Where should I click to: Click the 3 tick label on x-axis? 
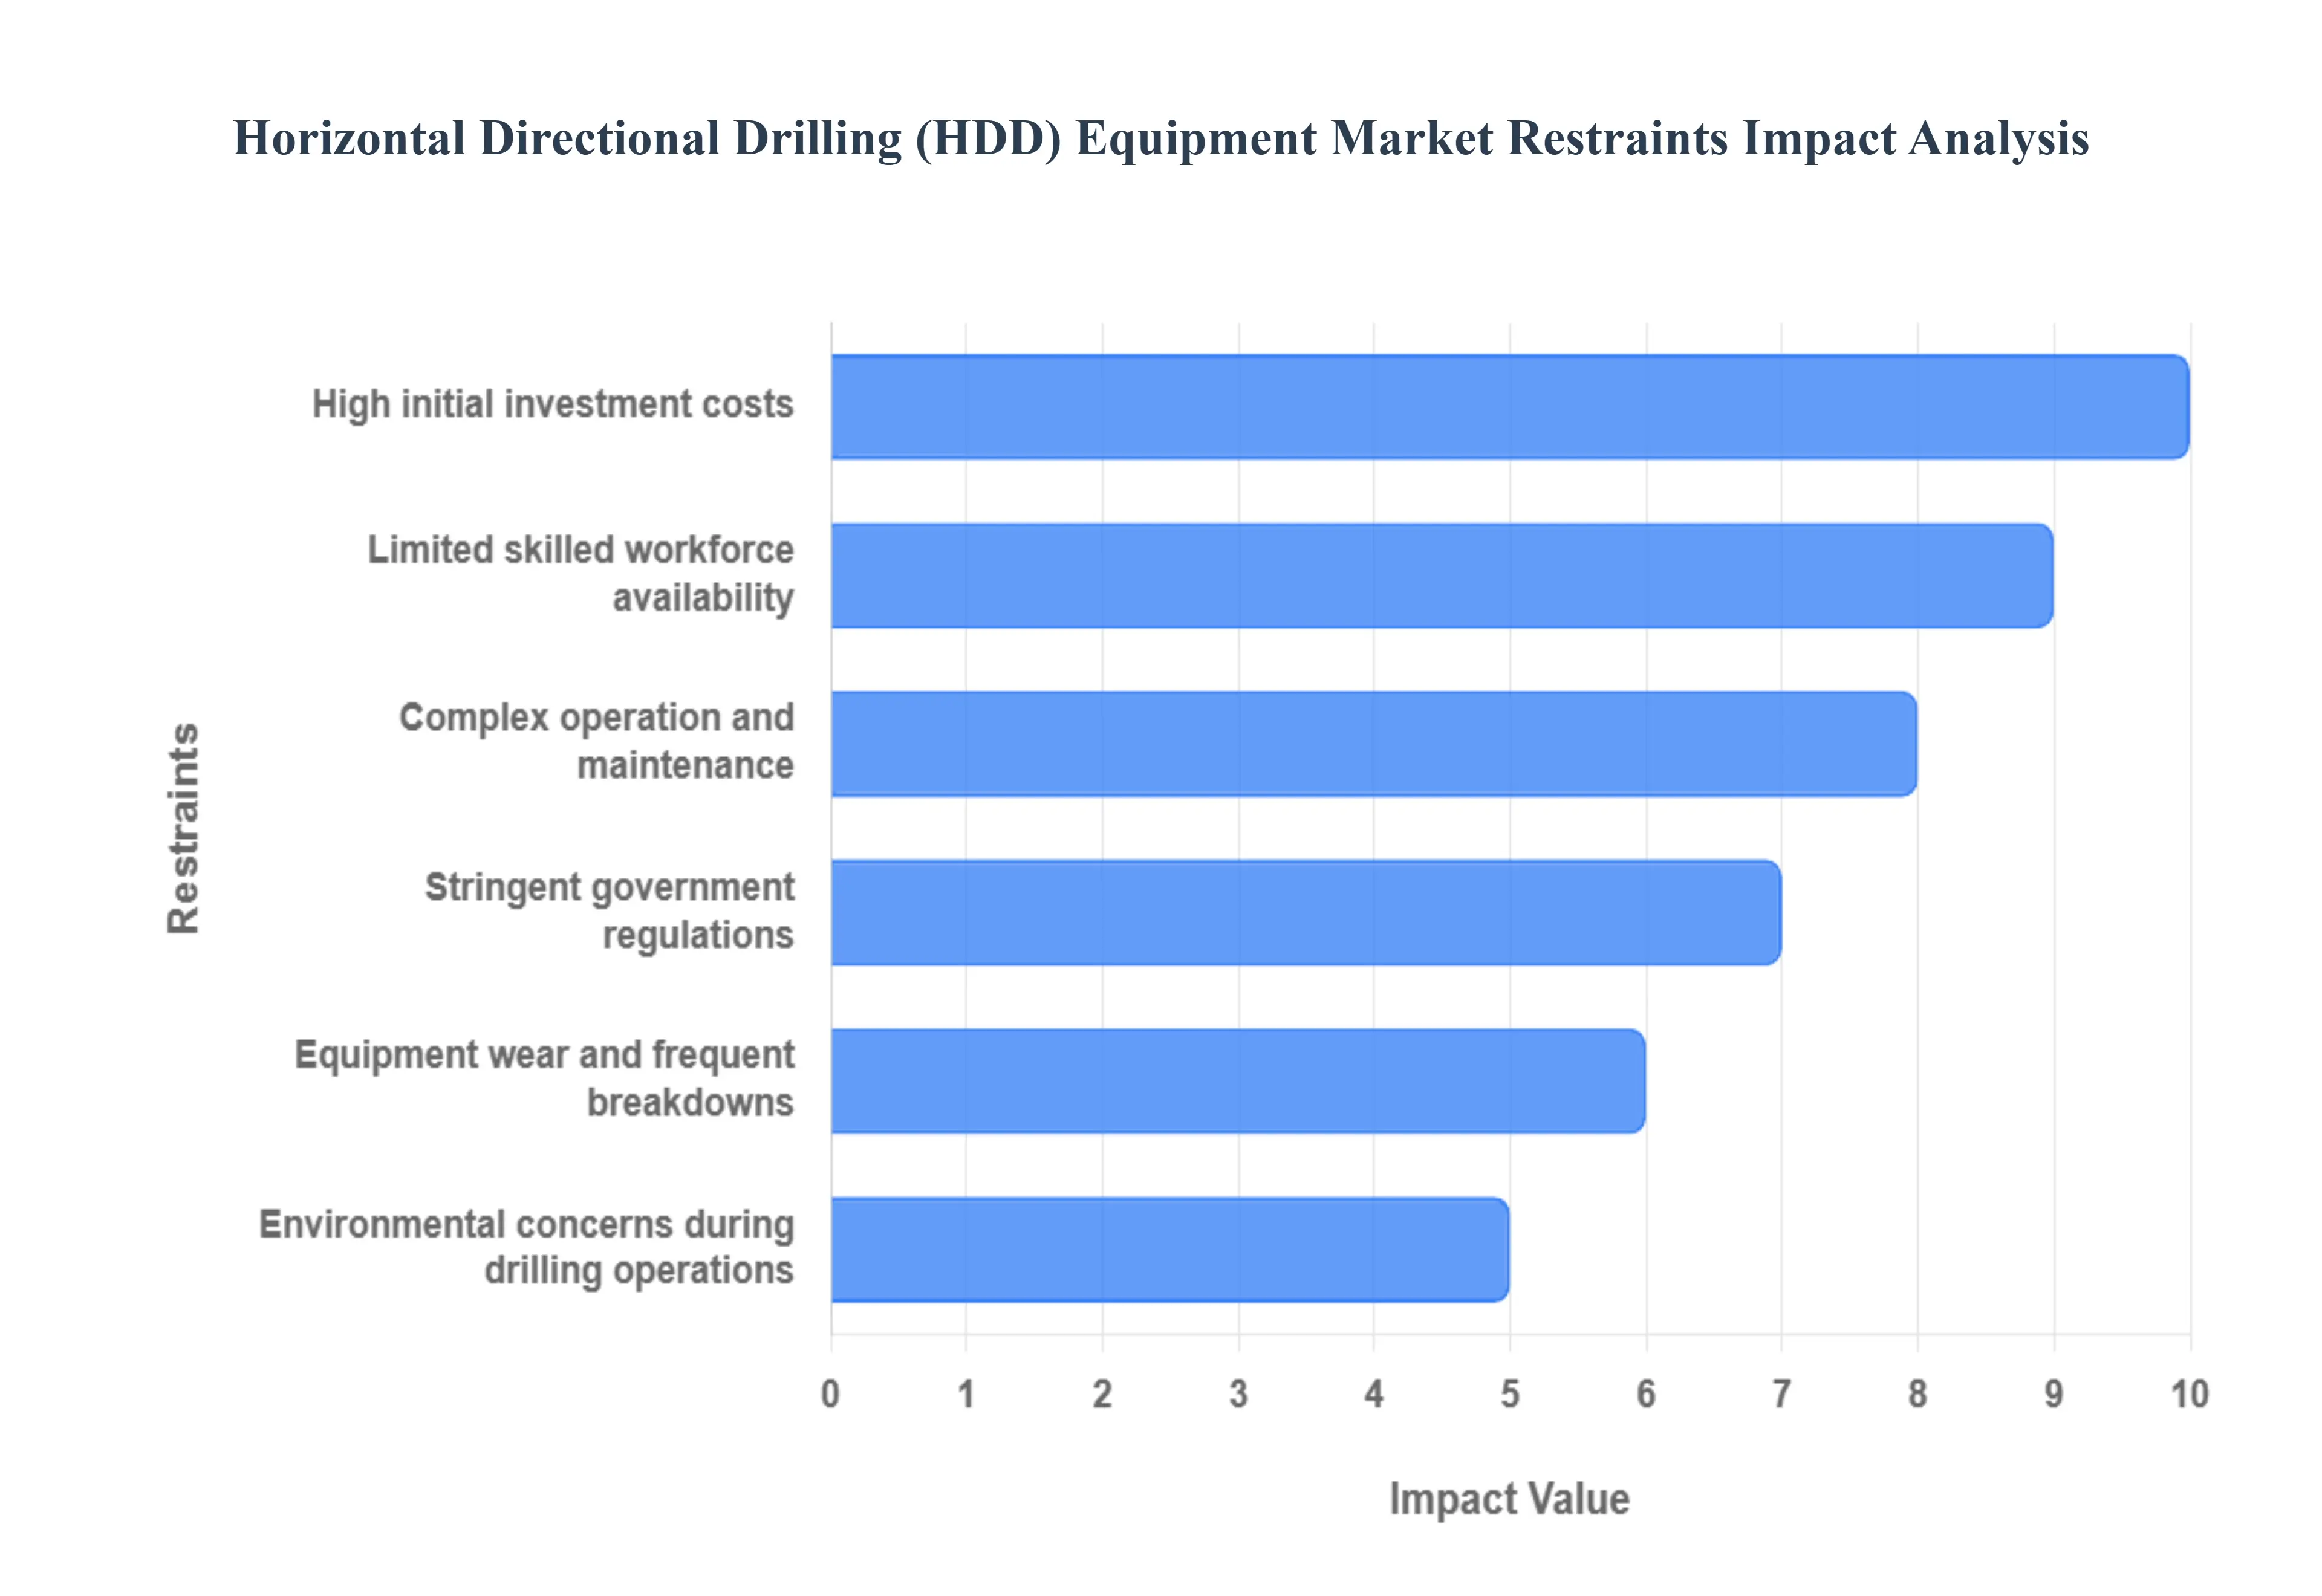click(1238, 1393)
